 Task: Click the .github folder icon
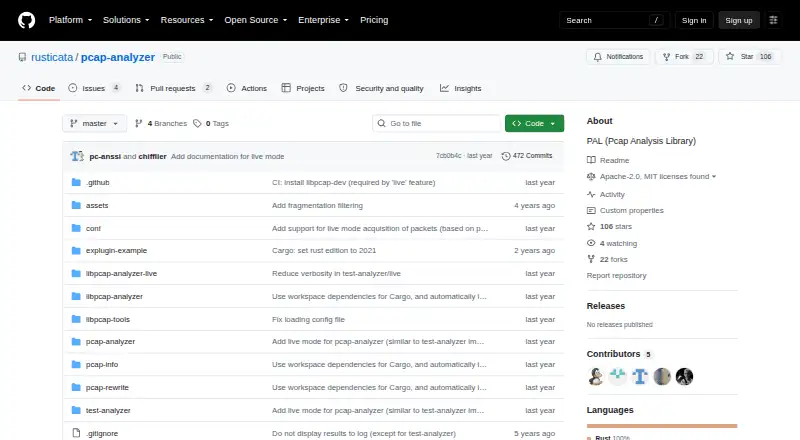click(76, 182)
